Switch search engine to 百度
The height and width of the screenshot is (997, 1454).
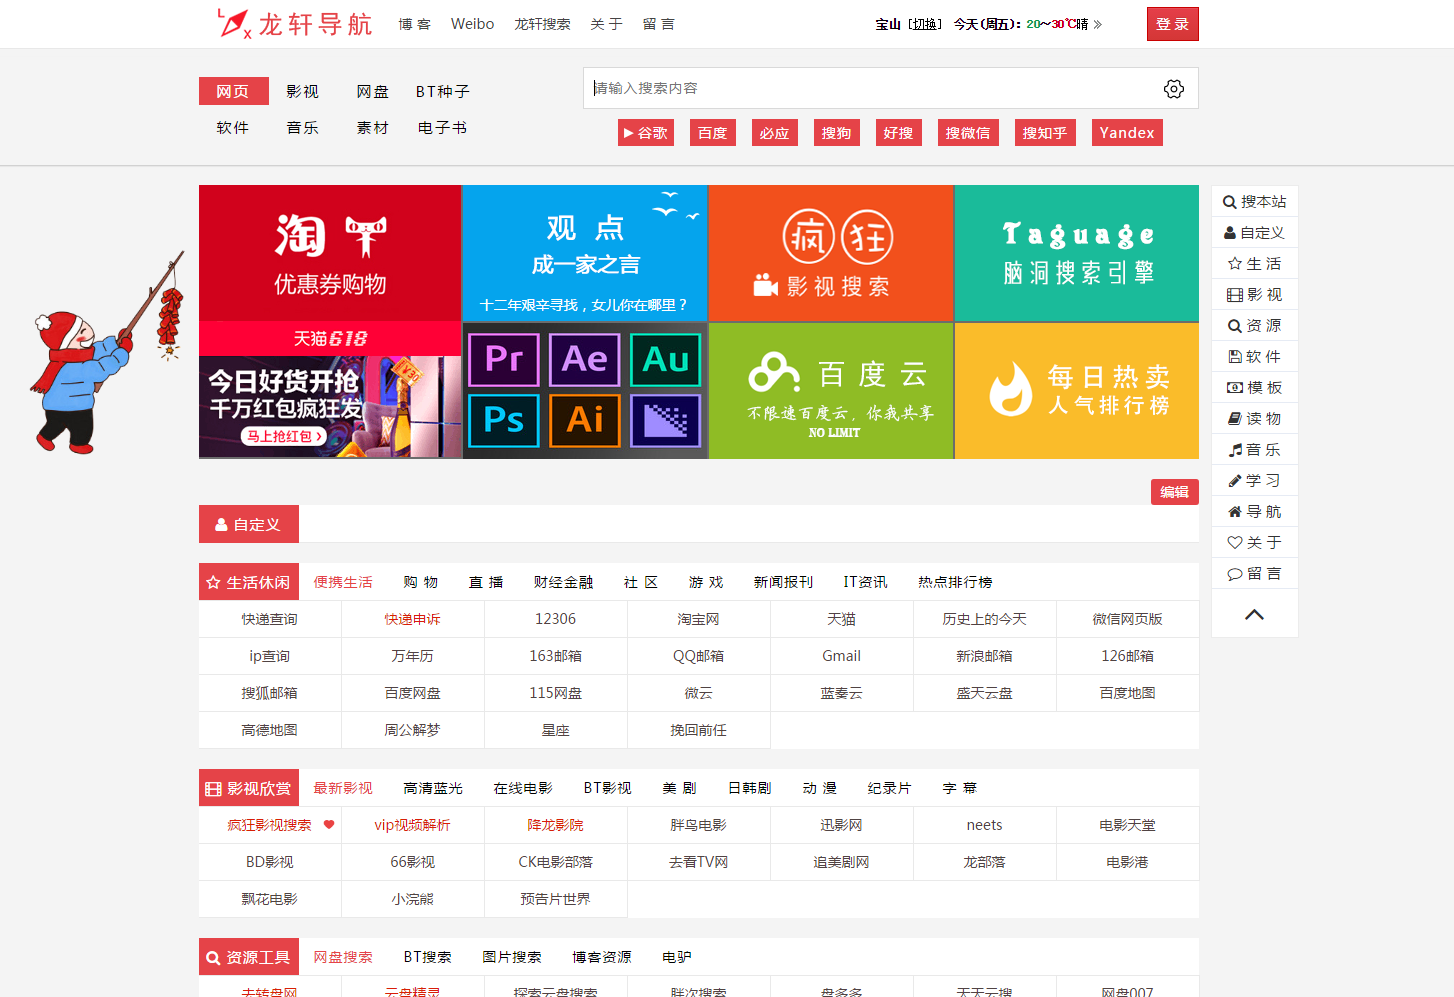[x=712, y=132]
